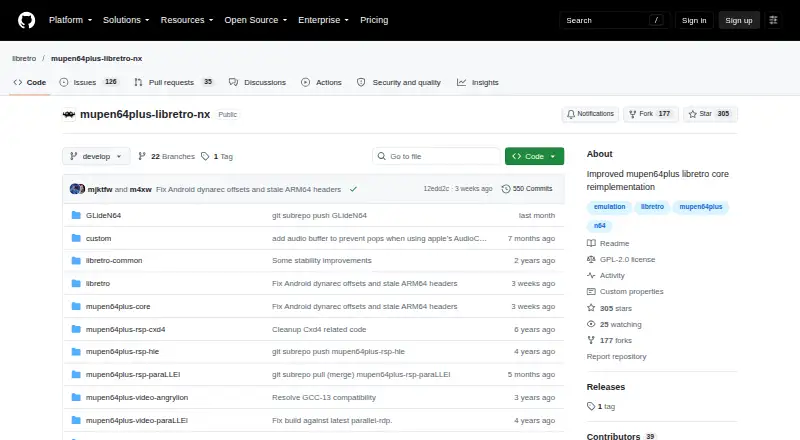Open the appearance settings icon beside Sign up

coord(773,20)
